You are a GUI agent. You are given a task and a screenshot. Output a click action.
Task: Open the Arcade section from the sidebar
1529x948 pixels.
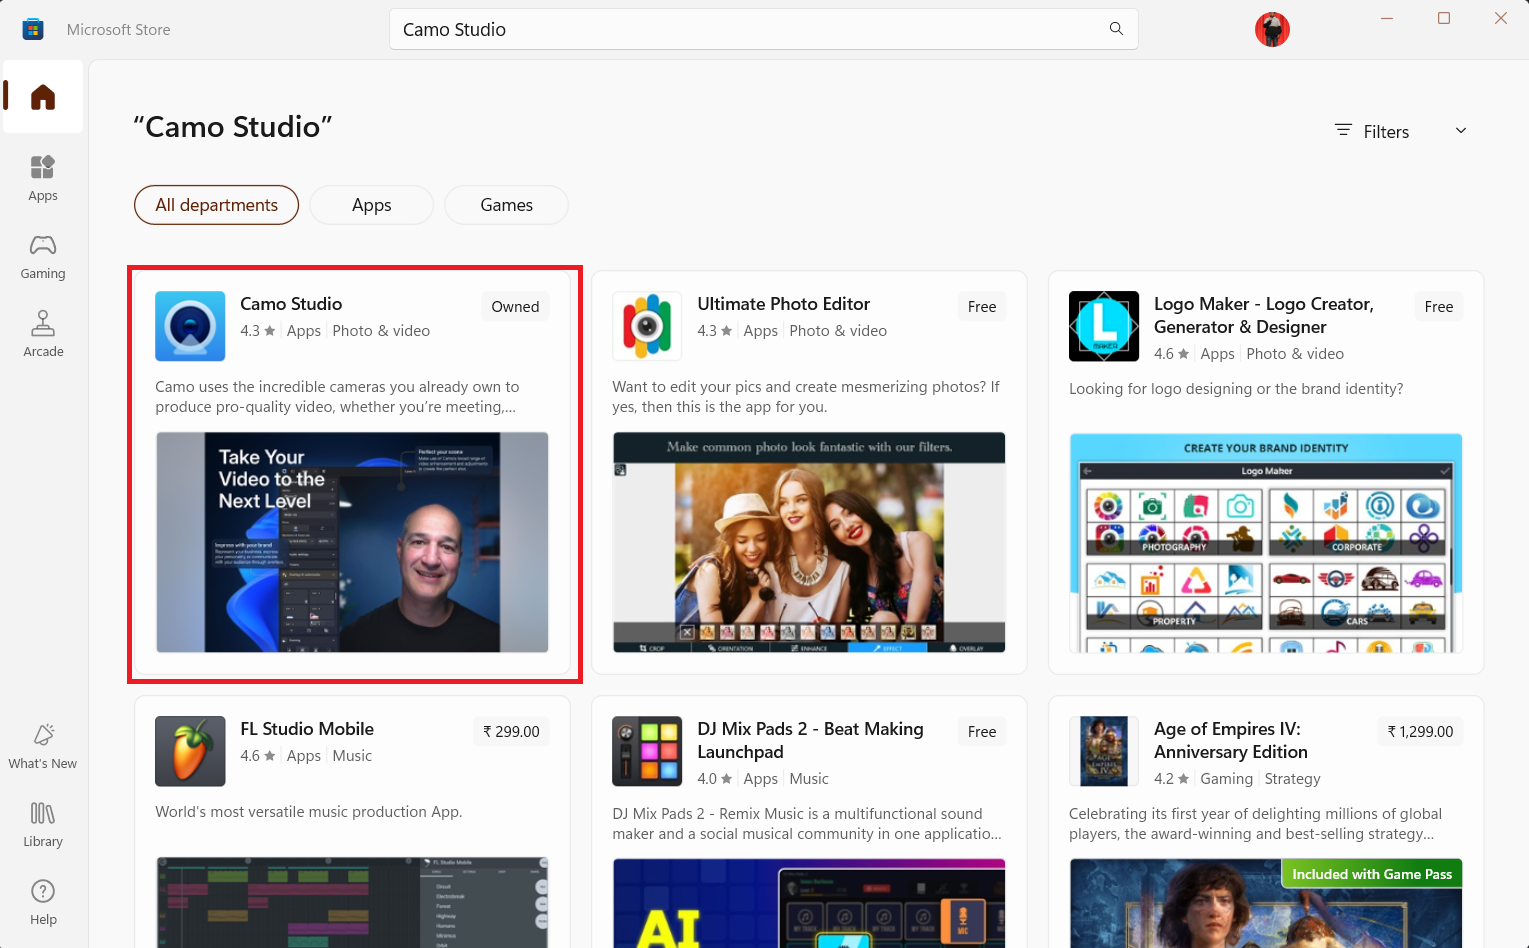pyautogui.click(x=42, y=334)
